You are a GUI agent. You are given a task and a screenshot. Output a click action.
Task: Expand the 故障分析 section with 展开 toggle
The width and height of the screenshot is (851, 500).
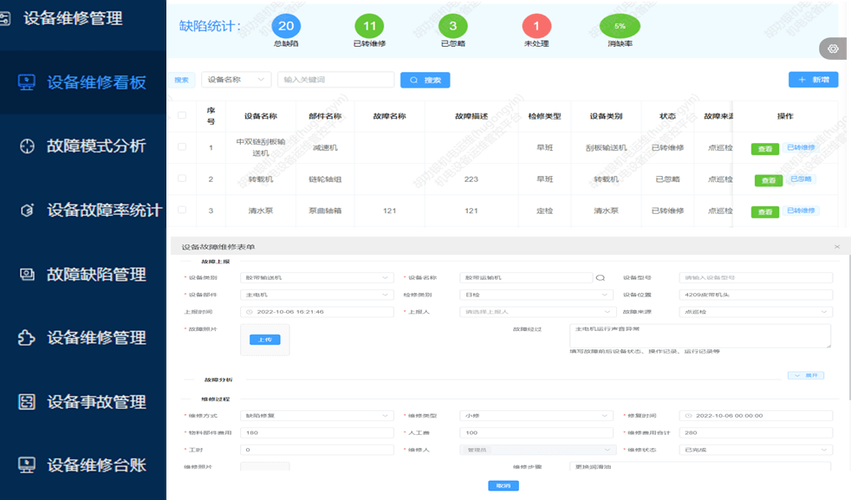tap(806, 375)
